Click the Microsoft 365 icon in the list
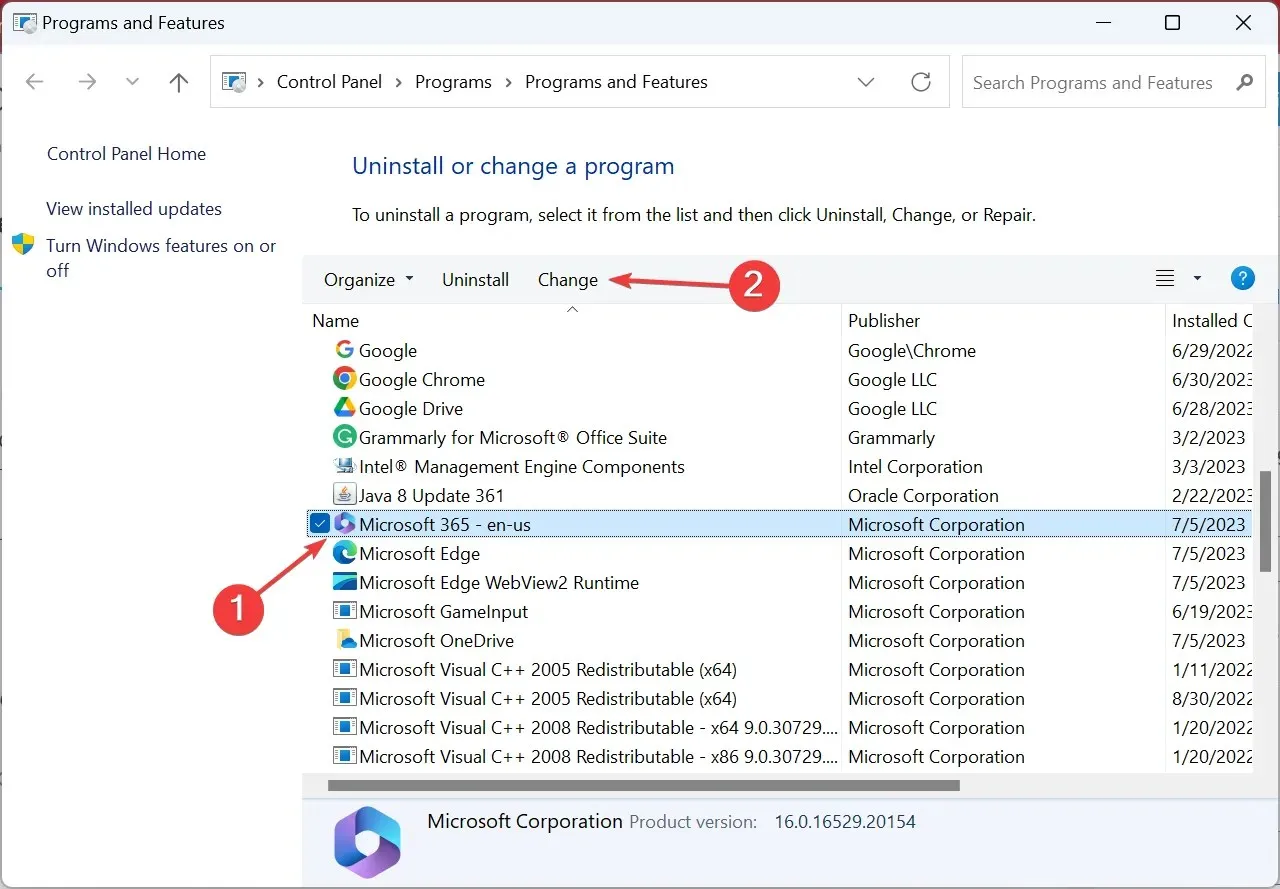This screenshot has width=1280, height=889. click(x=344, y=524)
